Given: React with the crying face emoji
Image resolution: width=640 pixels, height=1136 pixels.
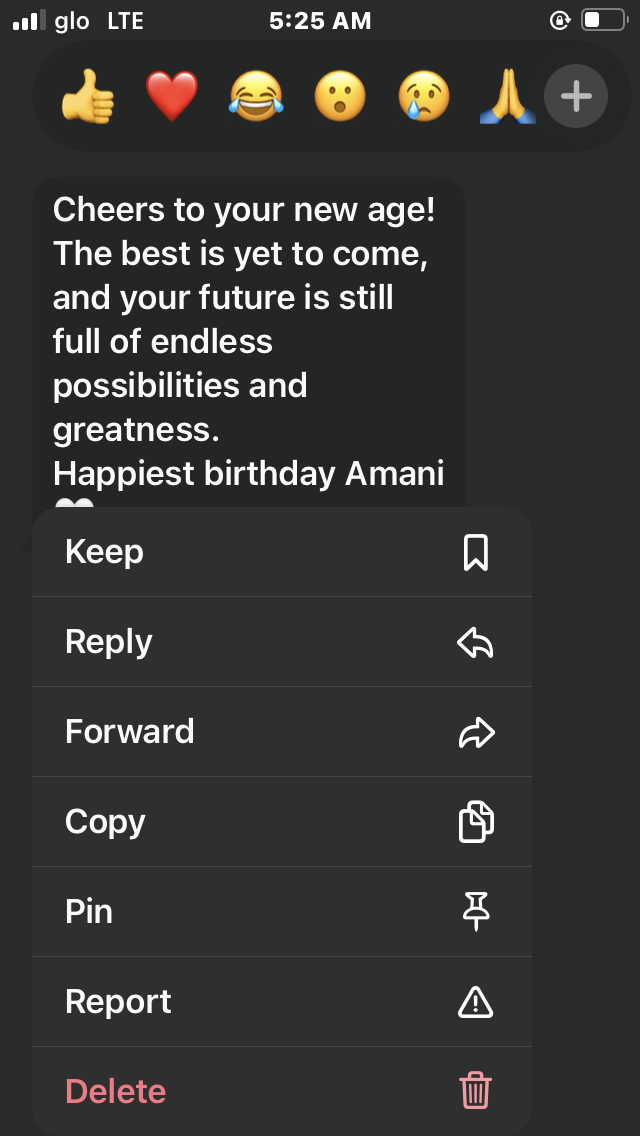Looking at the screenshot, I should (424, 97).
